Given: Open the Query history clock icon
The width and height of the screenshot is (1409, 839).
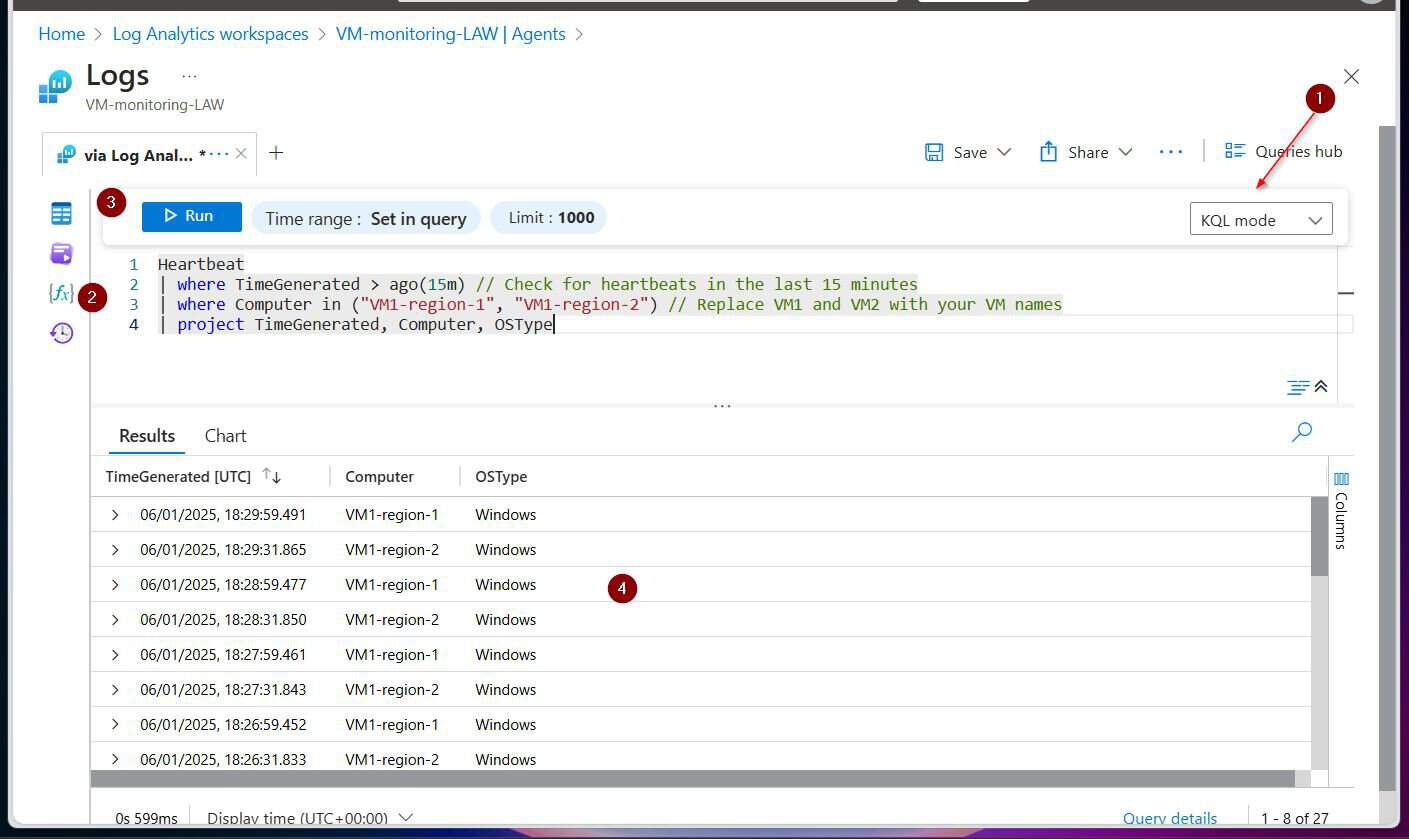Looking at the screenshot, I should point(61,333).
